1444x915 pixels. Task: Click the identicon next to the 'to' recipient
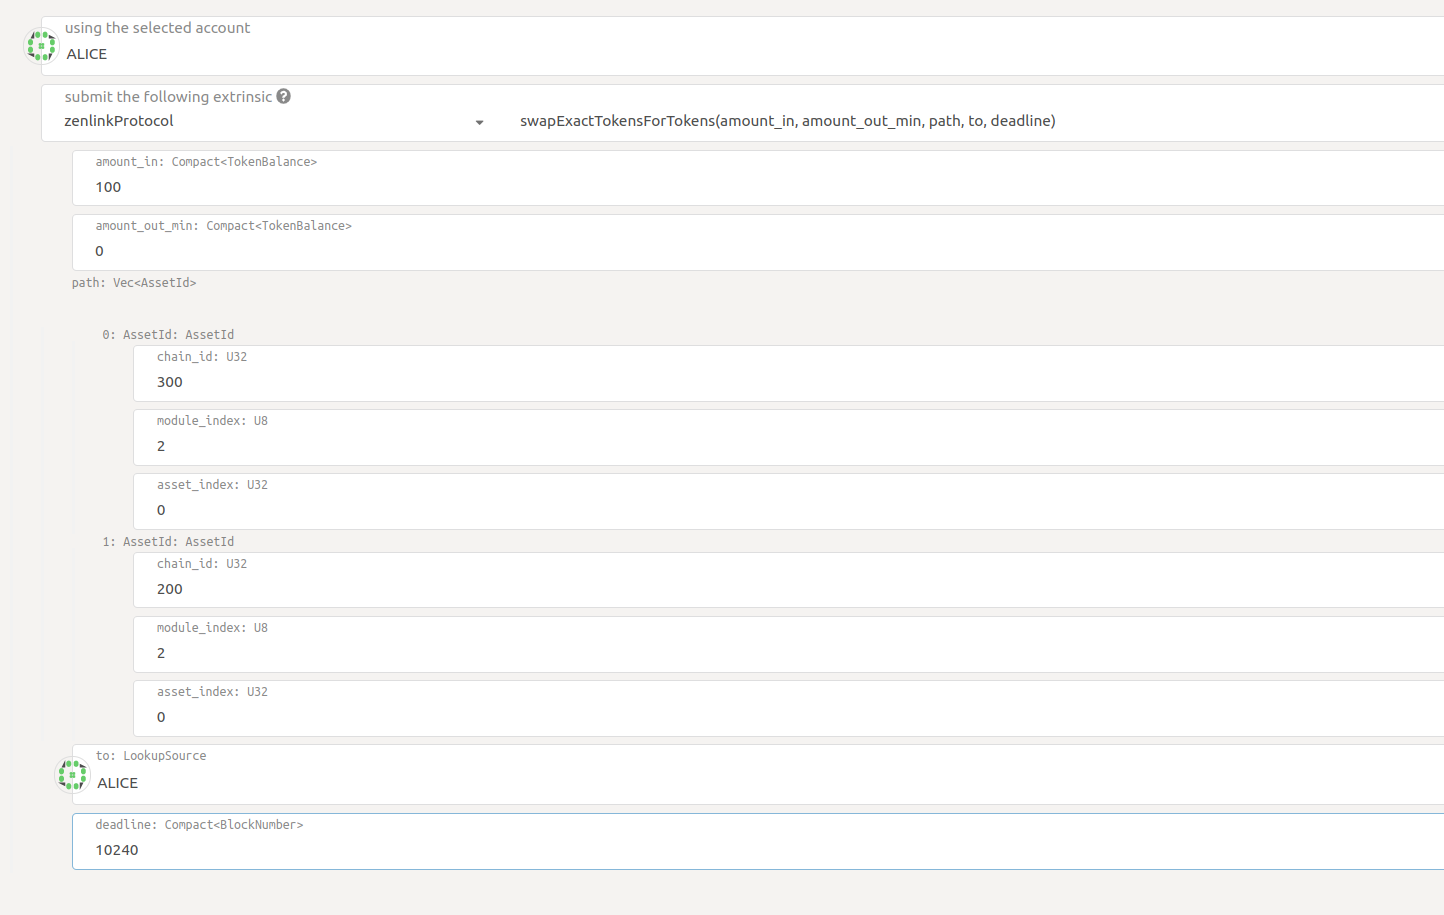click(x=72, y=774)
